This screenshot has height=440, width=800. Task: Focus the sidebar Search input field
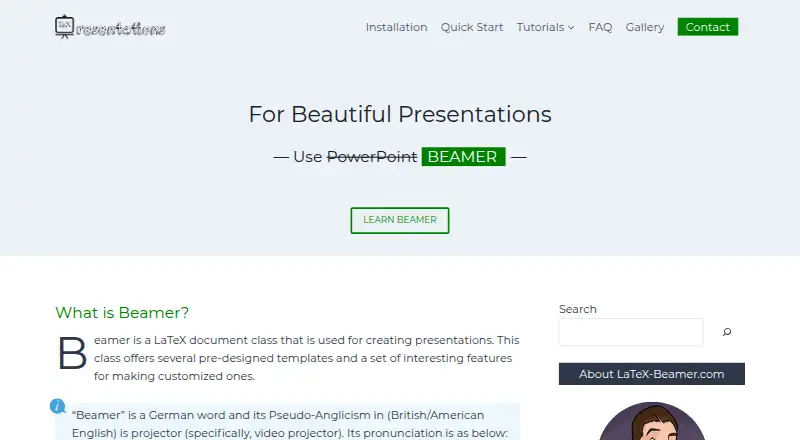pos(631,332)
